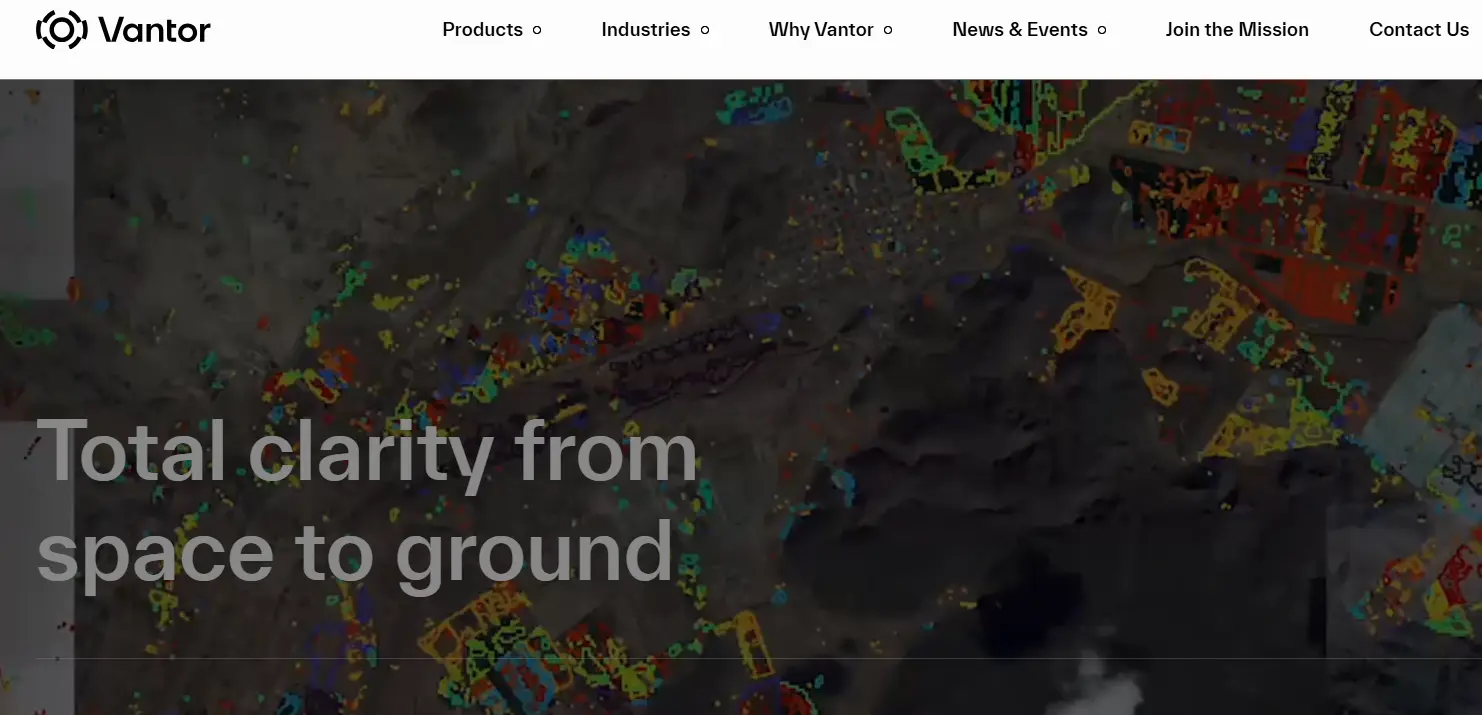The width and height of the screenshot is (1482, 715).
Task: Expand the circle indicator next to Why Vantor
Action: (888, 30)
